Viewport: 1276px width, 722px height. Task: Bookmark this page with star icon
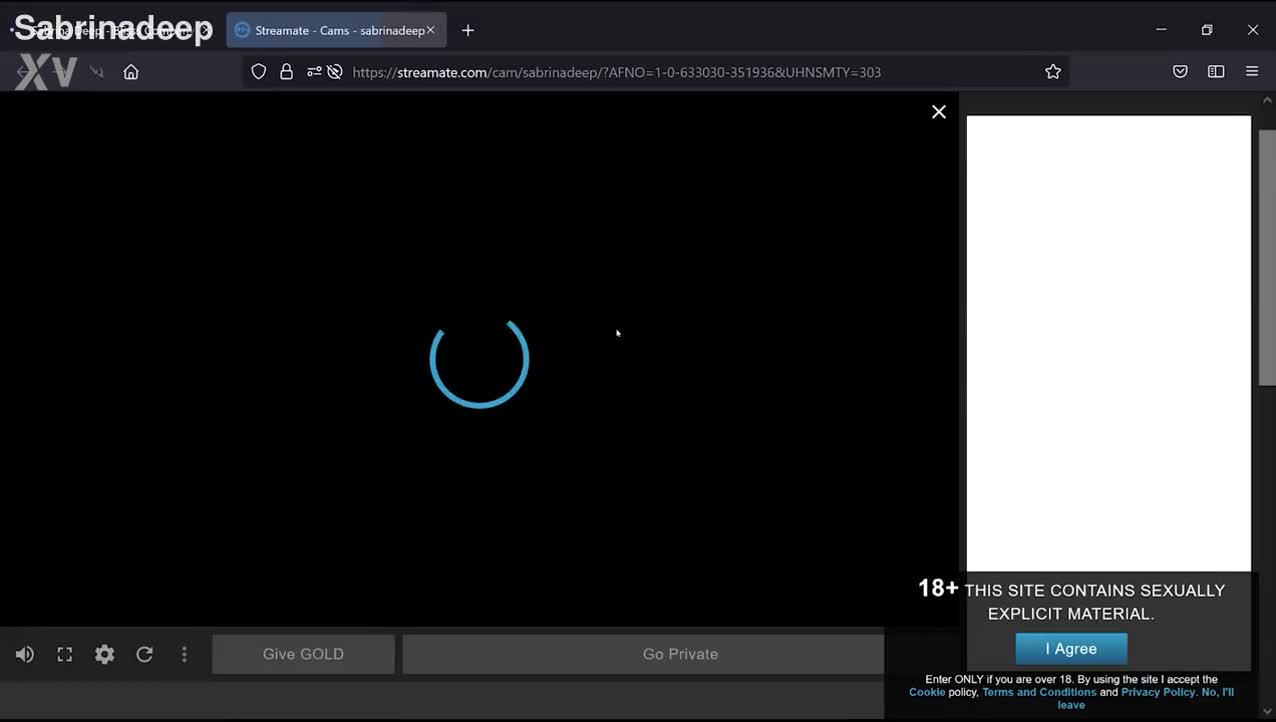coord(1052,72)
